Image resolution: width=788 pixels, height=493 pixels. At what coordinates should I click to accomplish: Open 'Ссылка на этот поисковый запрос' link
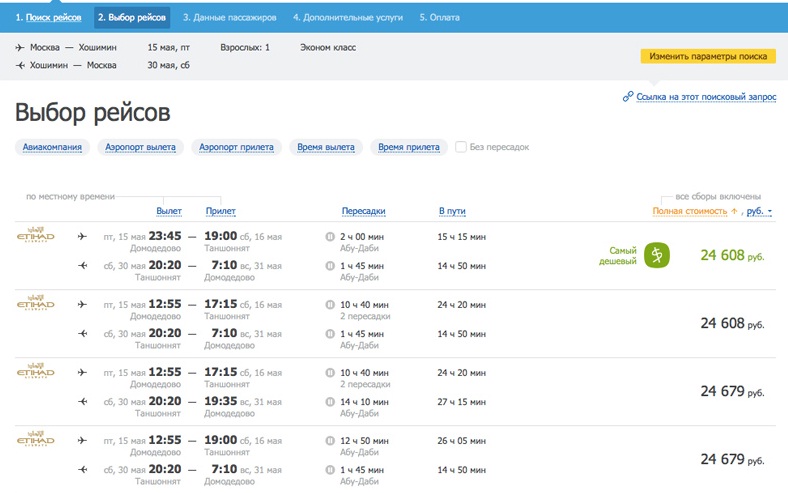click(706, 97)
